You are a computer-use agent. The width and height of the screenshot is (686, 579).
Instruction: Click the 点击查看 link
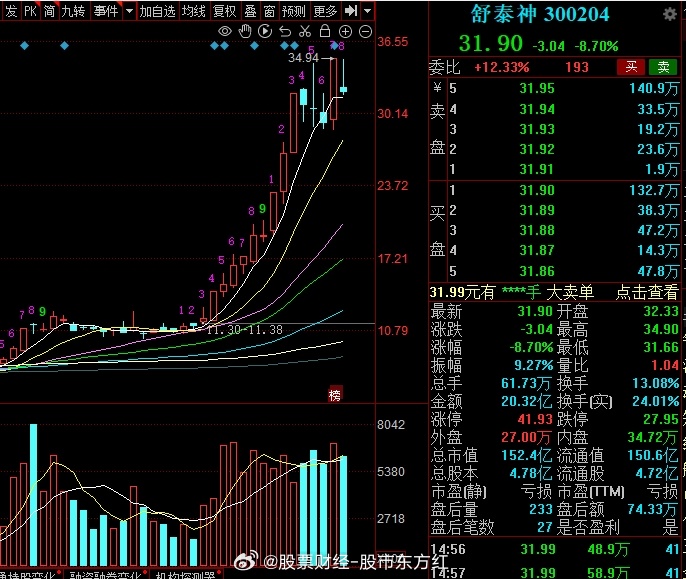point(646,292)
